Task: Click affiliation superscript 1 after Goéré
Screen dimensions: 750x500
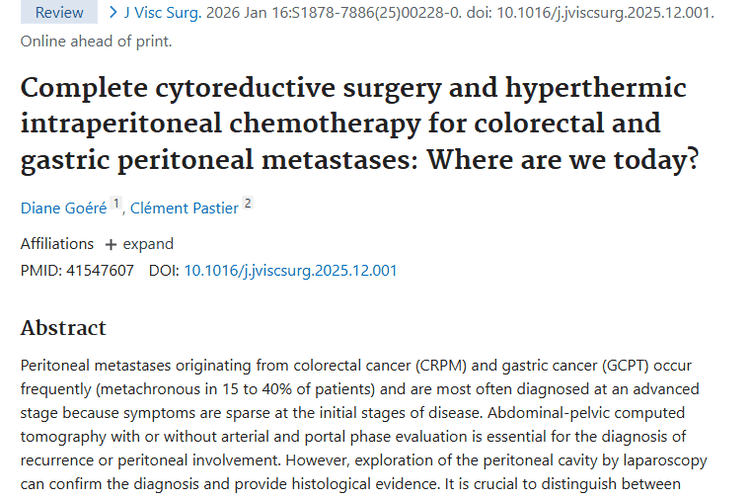Action: pos(116,203)
